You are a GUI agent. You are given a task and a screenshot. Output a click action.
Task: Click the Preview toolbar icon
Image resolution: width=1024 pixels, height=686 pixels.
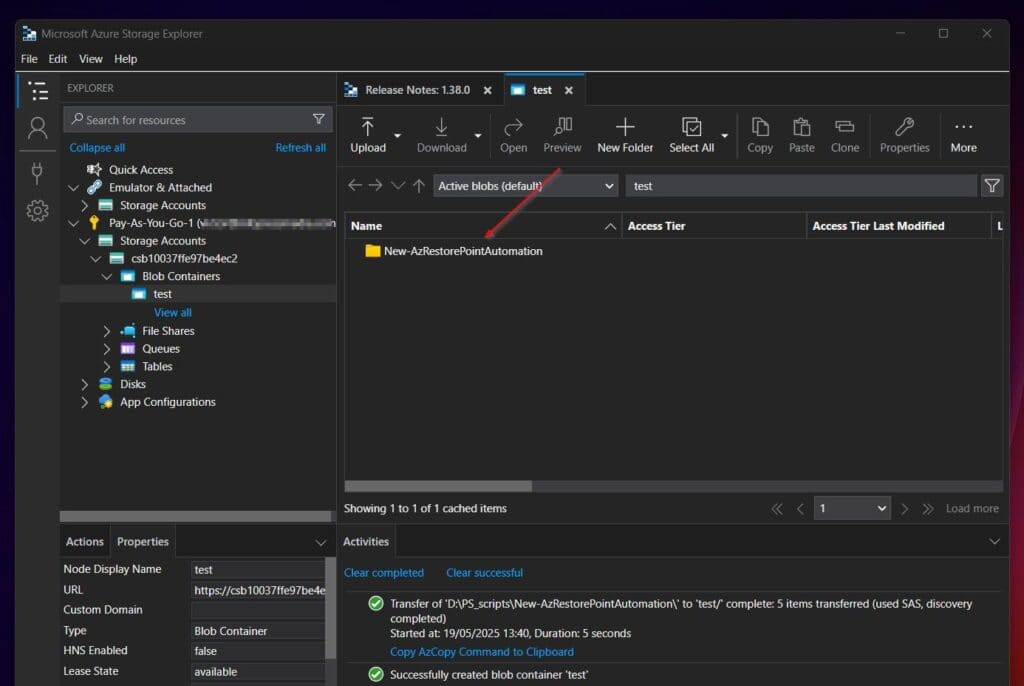pos(562,135)
